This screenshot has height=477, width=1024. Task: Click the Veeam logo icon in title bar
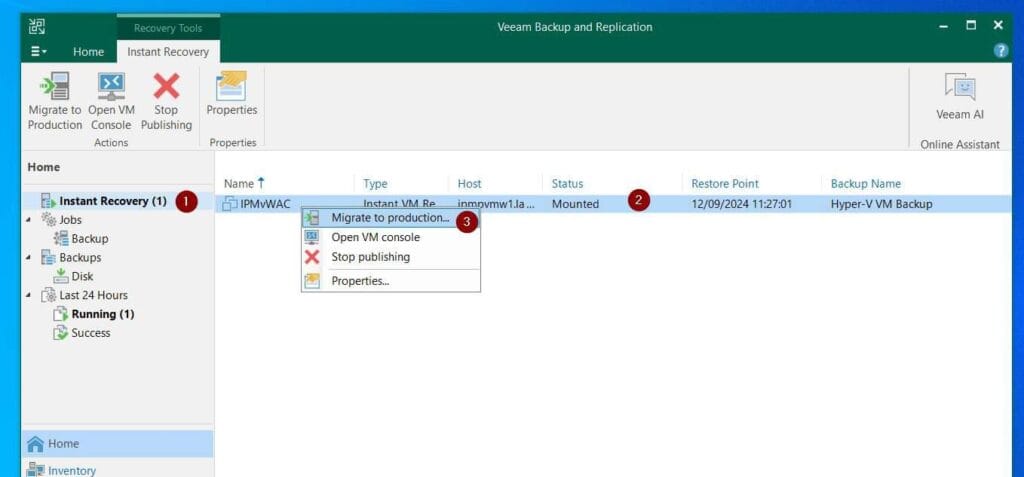tap(37, 27)
